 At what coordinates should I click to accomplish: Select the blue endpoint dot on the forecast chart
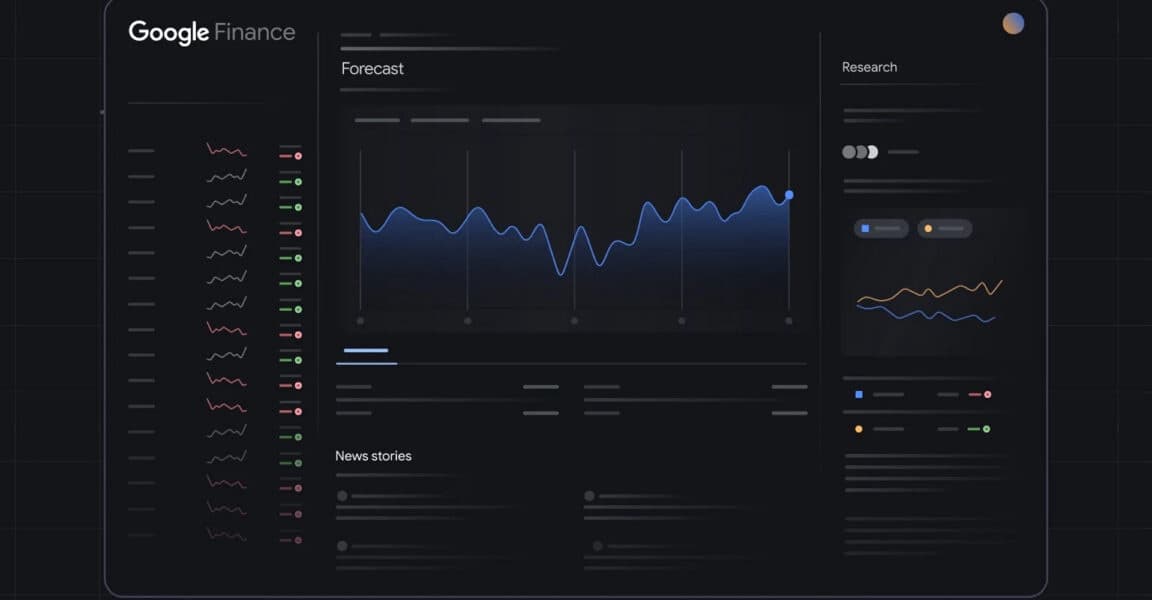tap(789, 195)
